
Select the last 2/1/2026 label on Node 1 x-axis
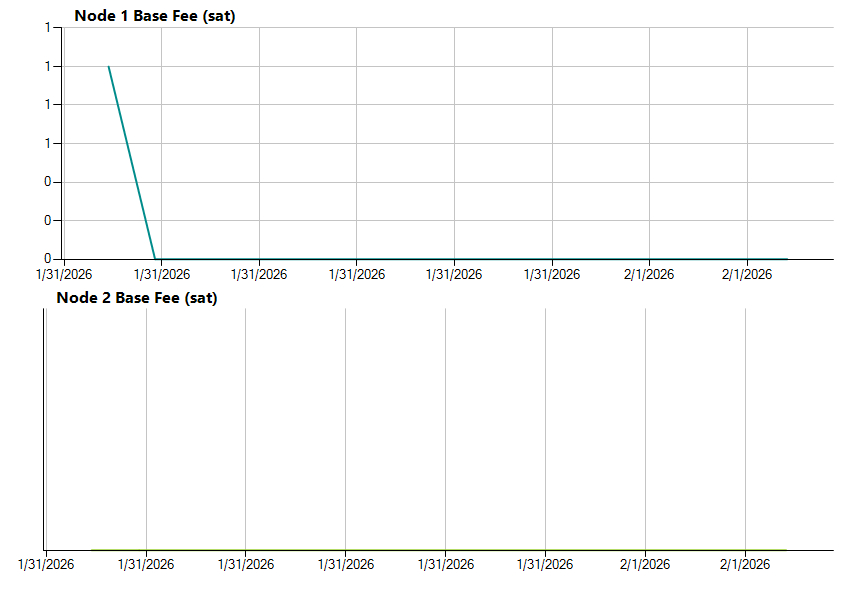(746, 274)
